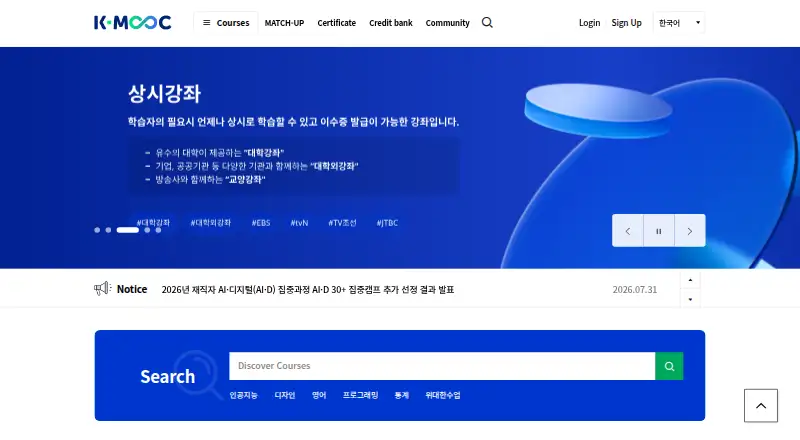The width and height of the screenshot is (800, 440).
Task: Select the last banner pagination dot
Action: 158,230
